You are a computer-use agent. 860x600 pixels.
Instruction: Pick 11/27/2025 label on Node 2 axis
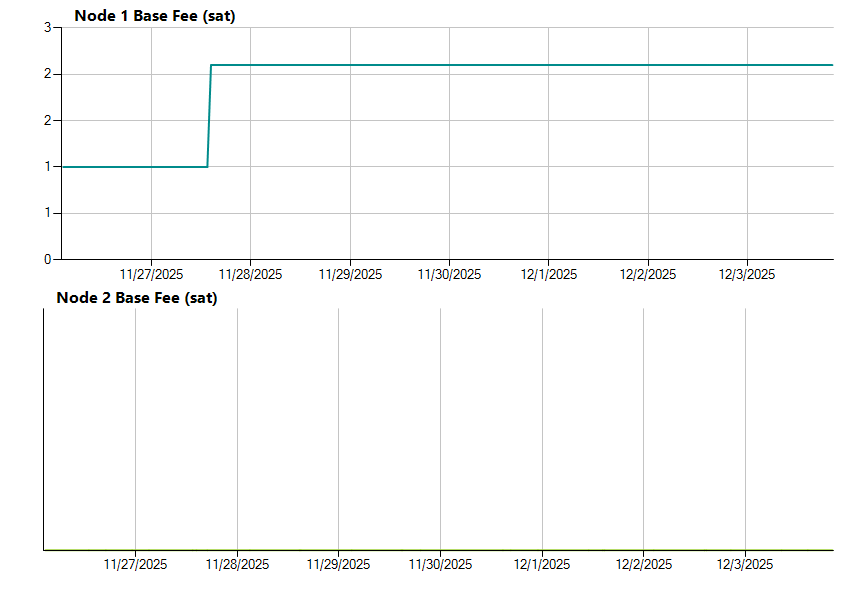136,564
